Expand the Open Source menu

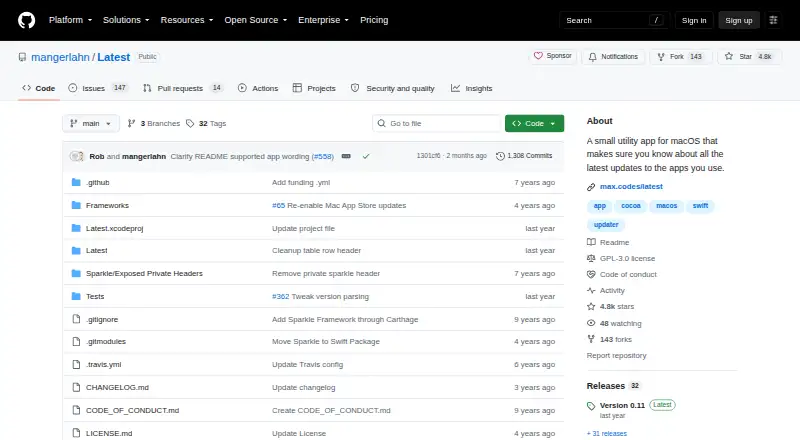[x=256, y=20]
